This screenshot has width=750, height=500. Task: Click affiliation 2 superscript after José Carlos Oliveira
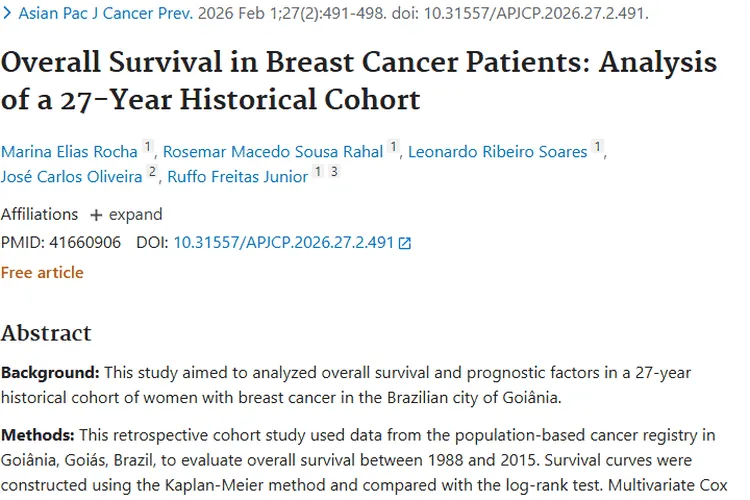[152, 171]
